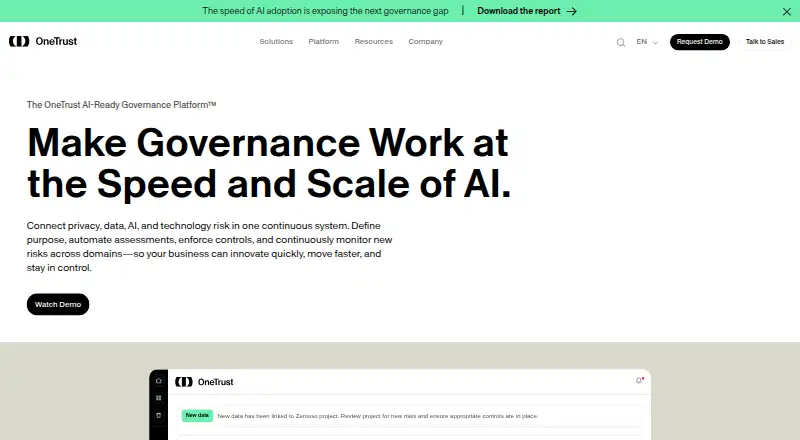Screen dimensions: 800x440
Task: Open the Company menu
Action: (x=426, y=41)
